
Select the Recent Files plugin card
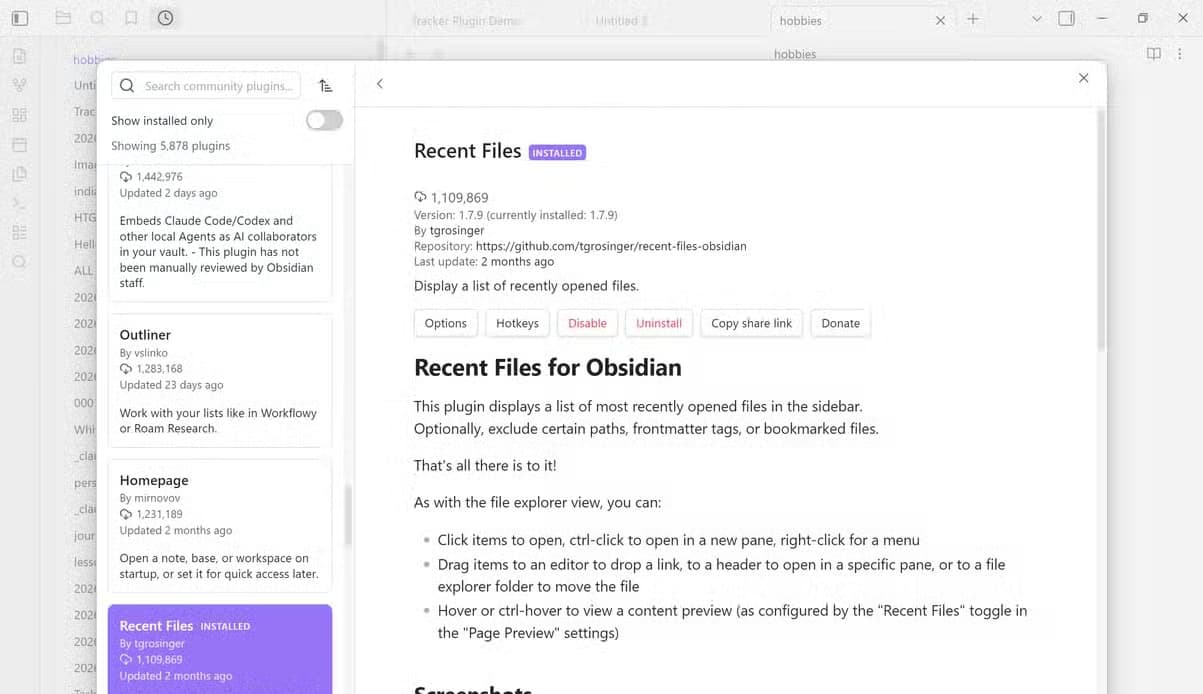pyautogui.click(x=220, y=649)
